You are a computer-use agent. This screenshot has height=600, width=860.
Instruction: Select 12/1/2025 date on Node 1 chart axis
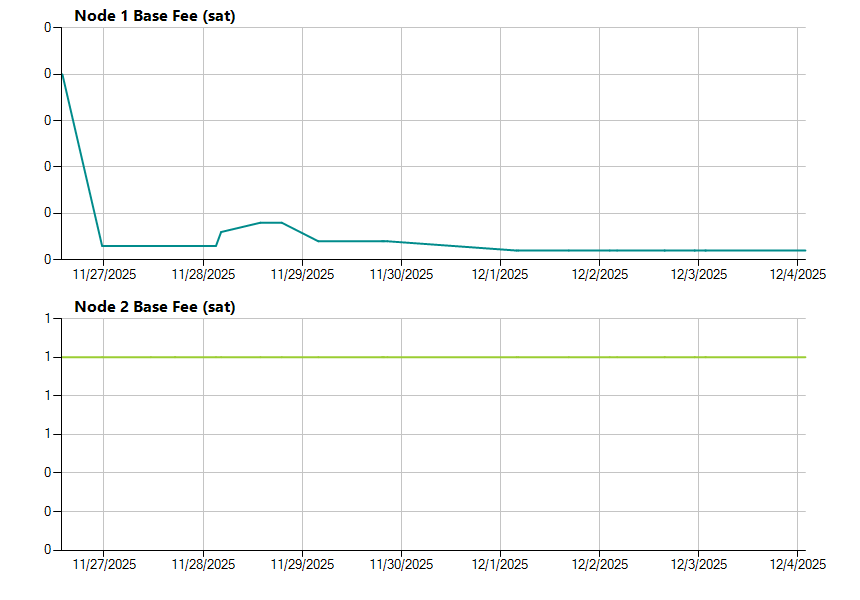pyautogui.click(x=500, y=274)
